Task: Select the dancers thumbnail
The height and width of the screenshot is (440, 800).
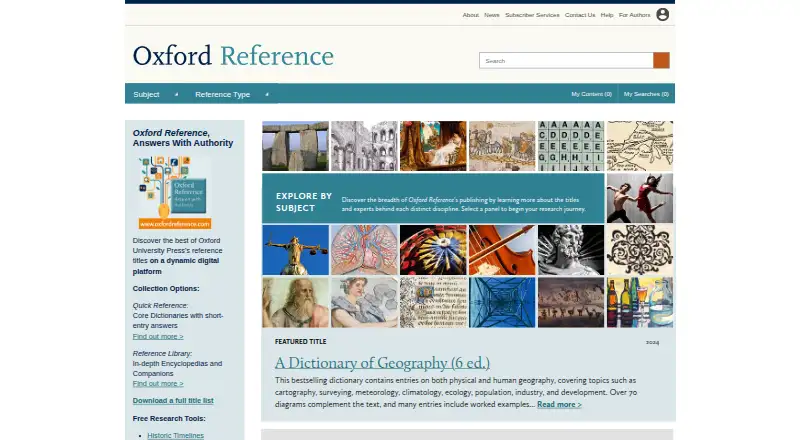Action: [640, 198]
